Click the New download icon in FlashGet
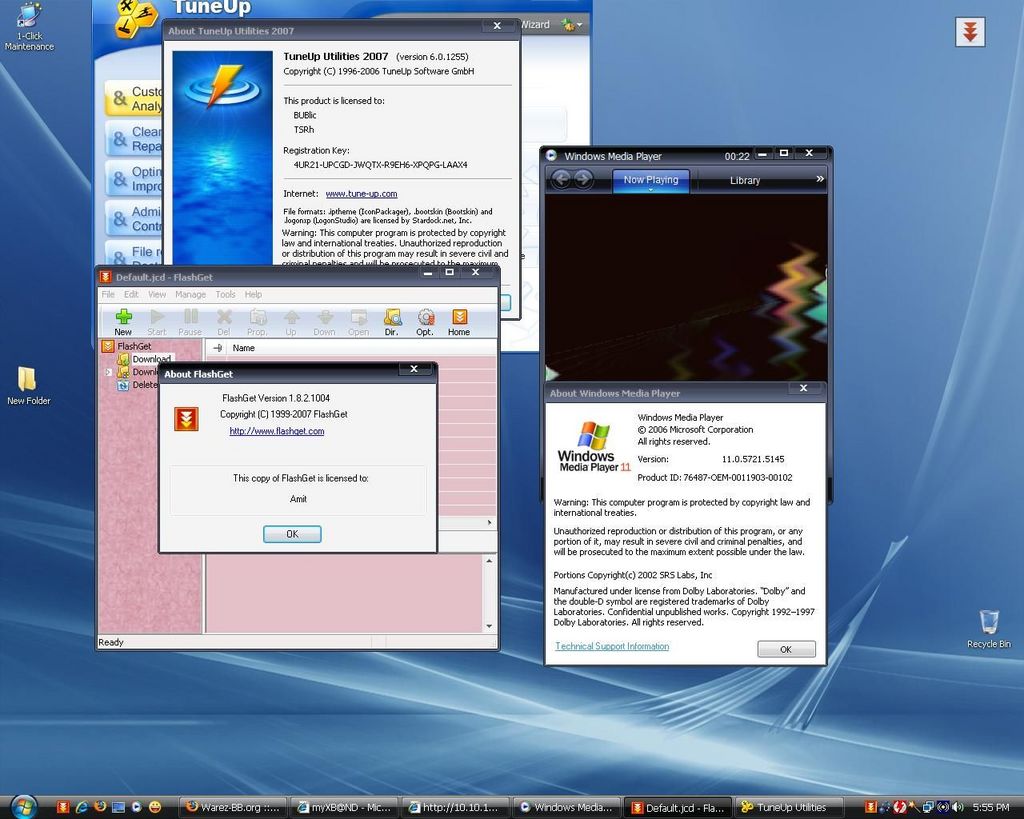1024x819 pixels. click(123, 320)
